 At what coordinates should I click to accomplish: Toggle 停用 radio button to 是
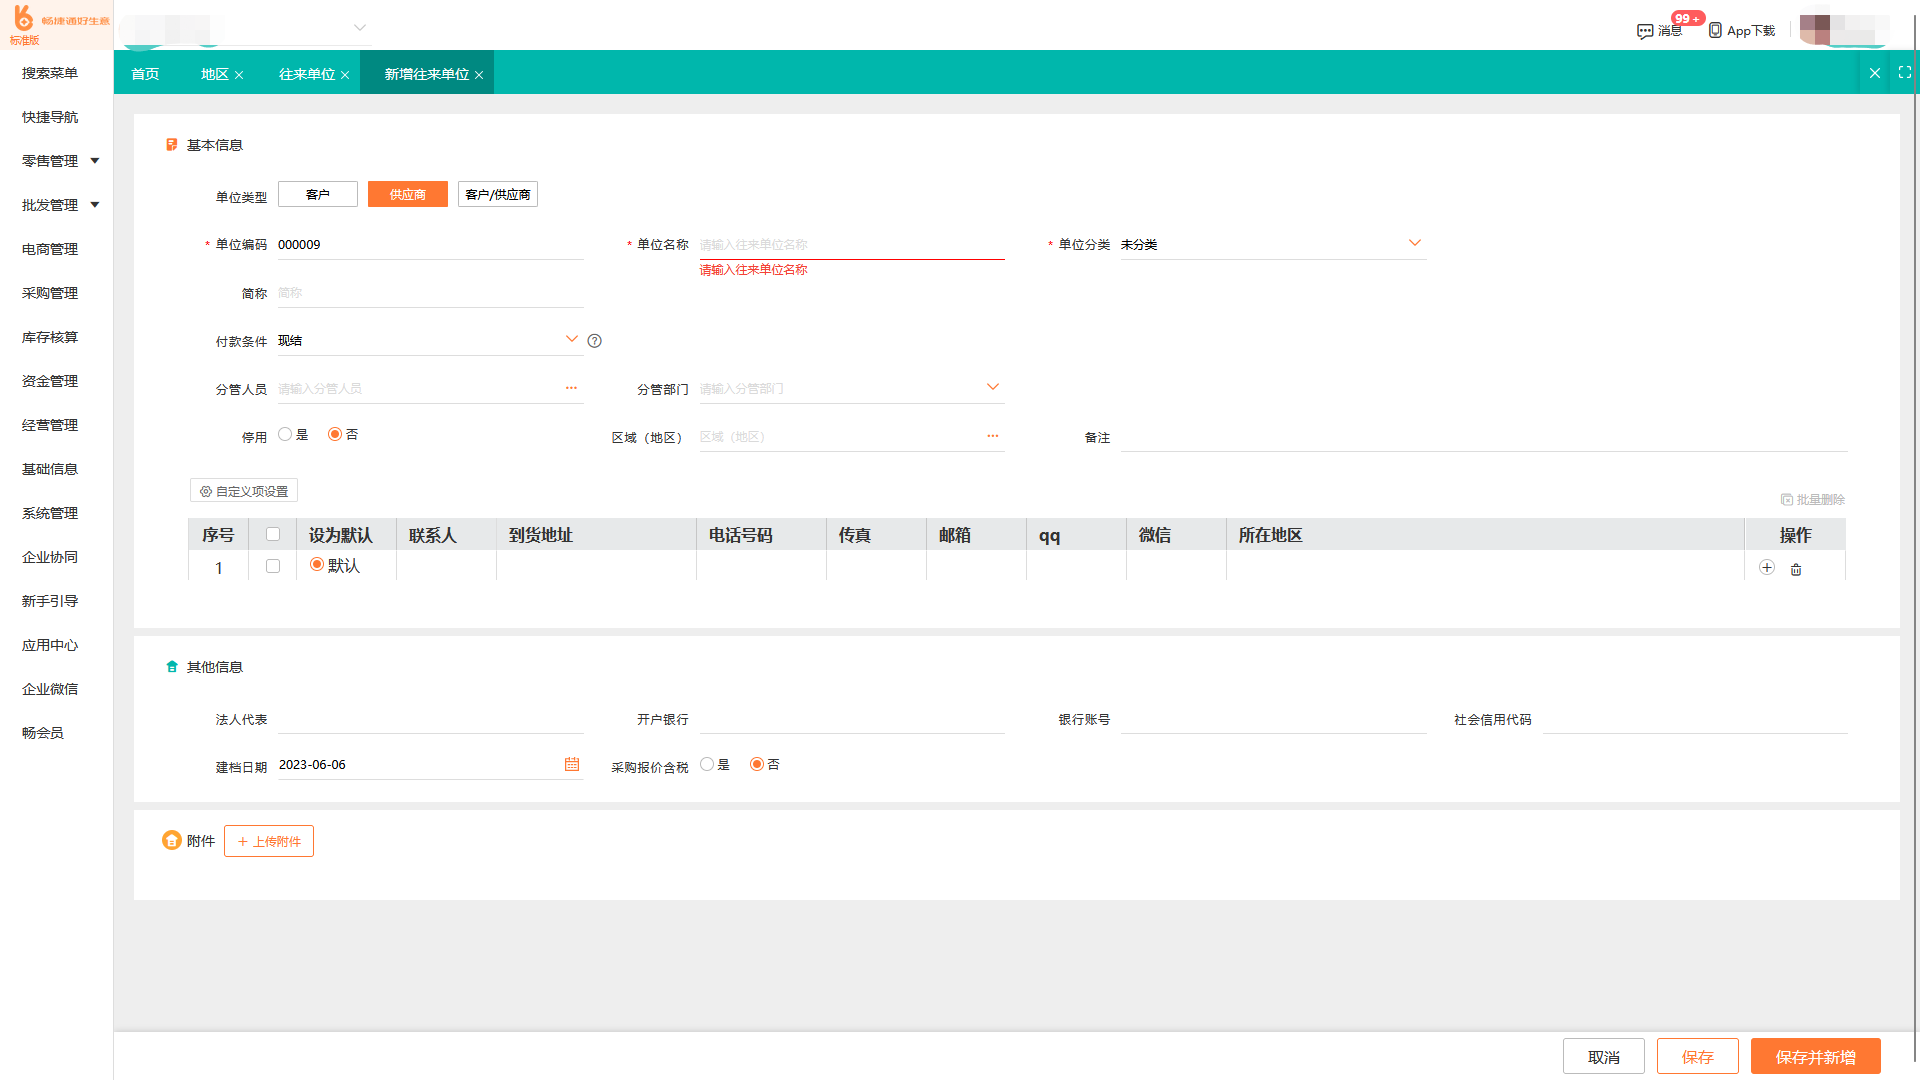287,434
